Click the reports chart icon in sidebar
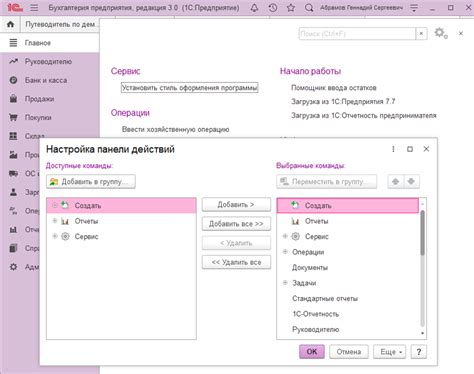474x374 pixels. [13, 229]
